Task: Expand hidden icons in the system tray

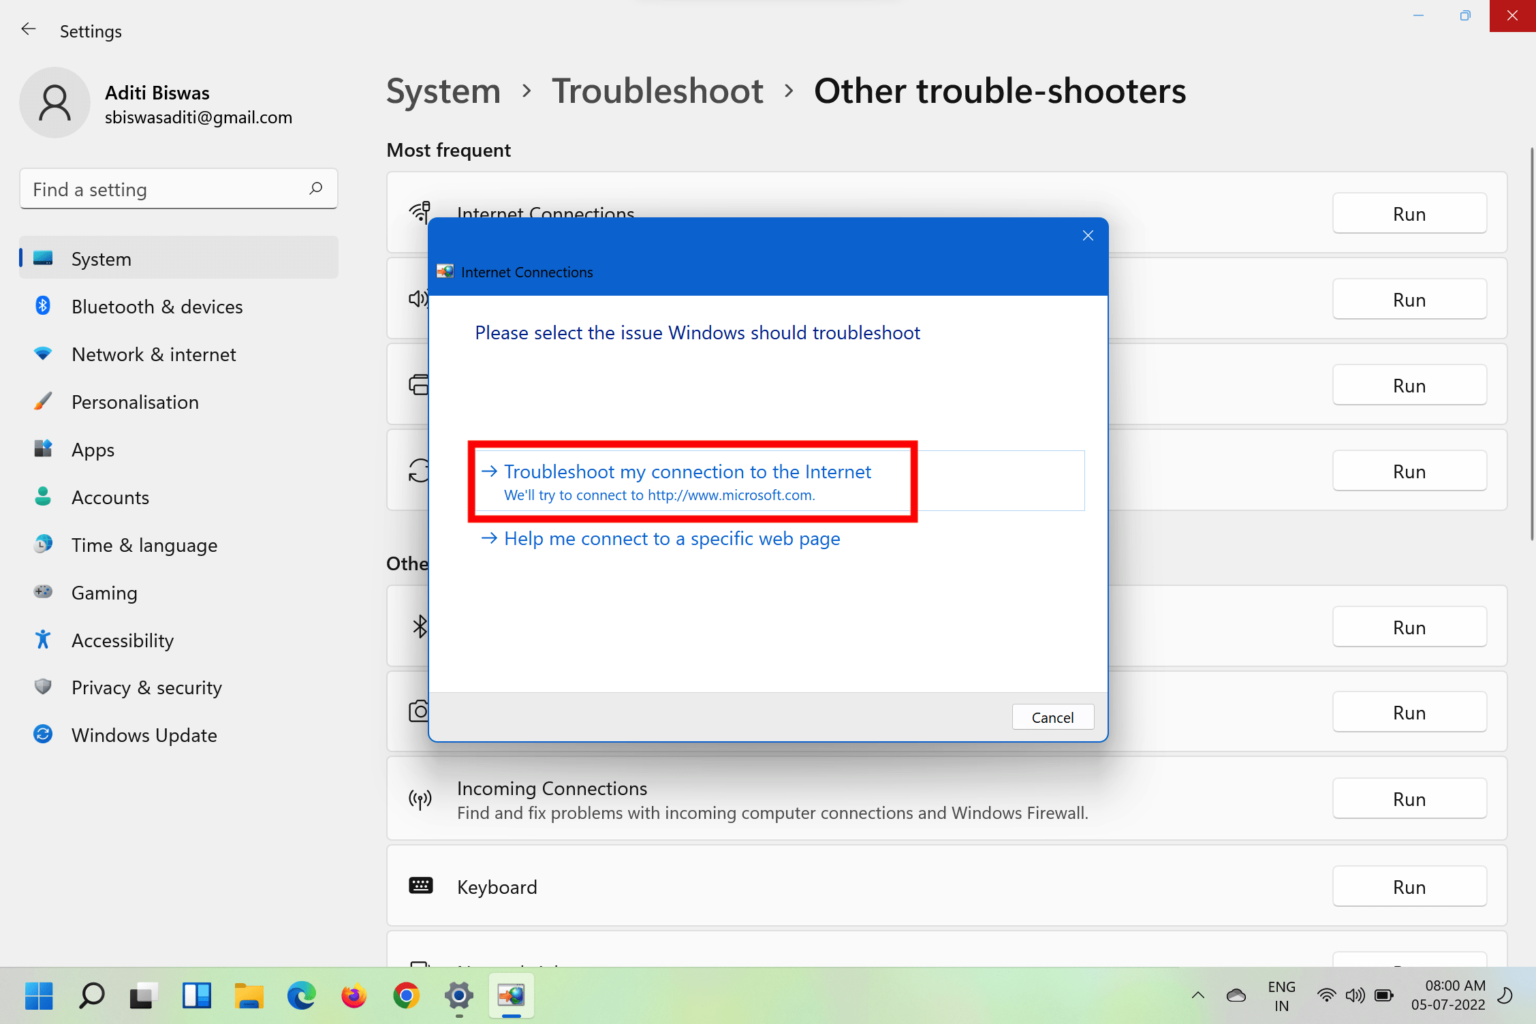Action: pos(1197,995)
